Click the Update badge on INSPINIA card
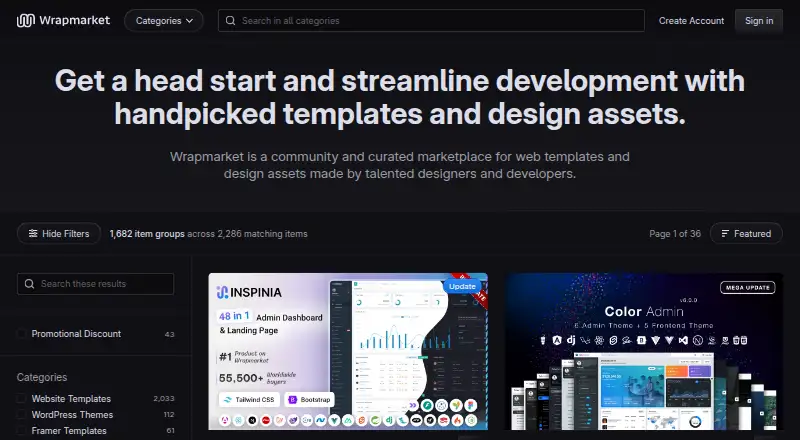 462,286
